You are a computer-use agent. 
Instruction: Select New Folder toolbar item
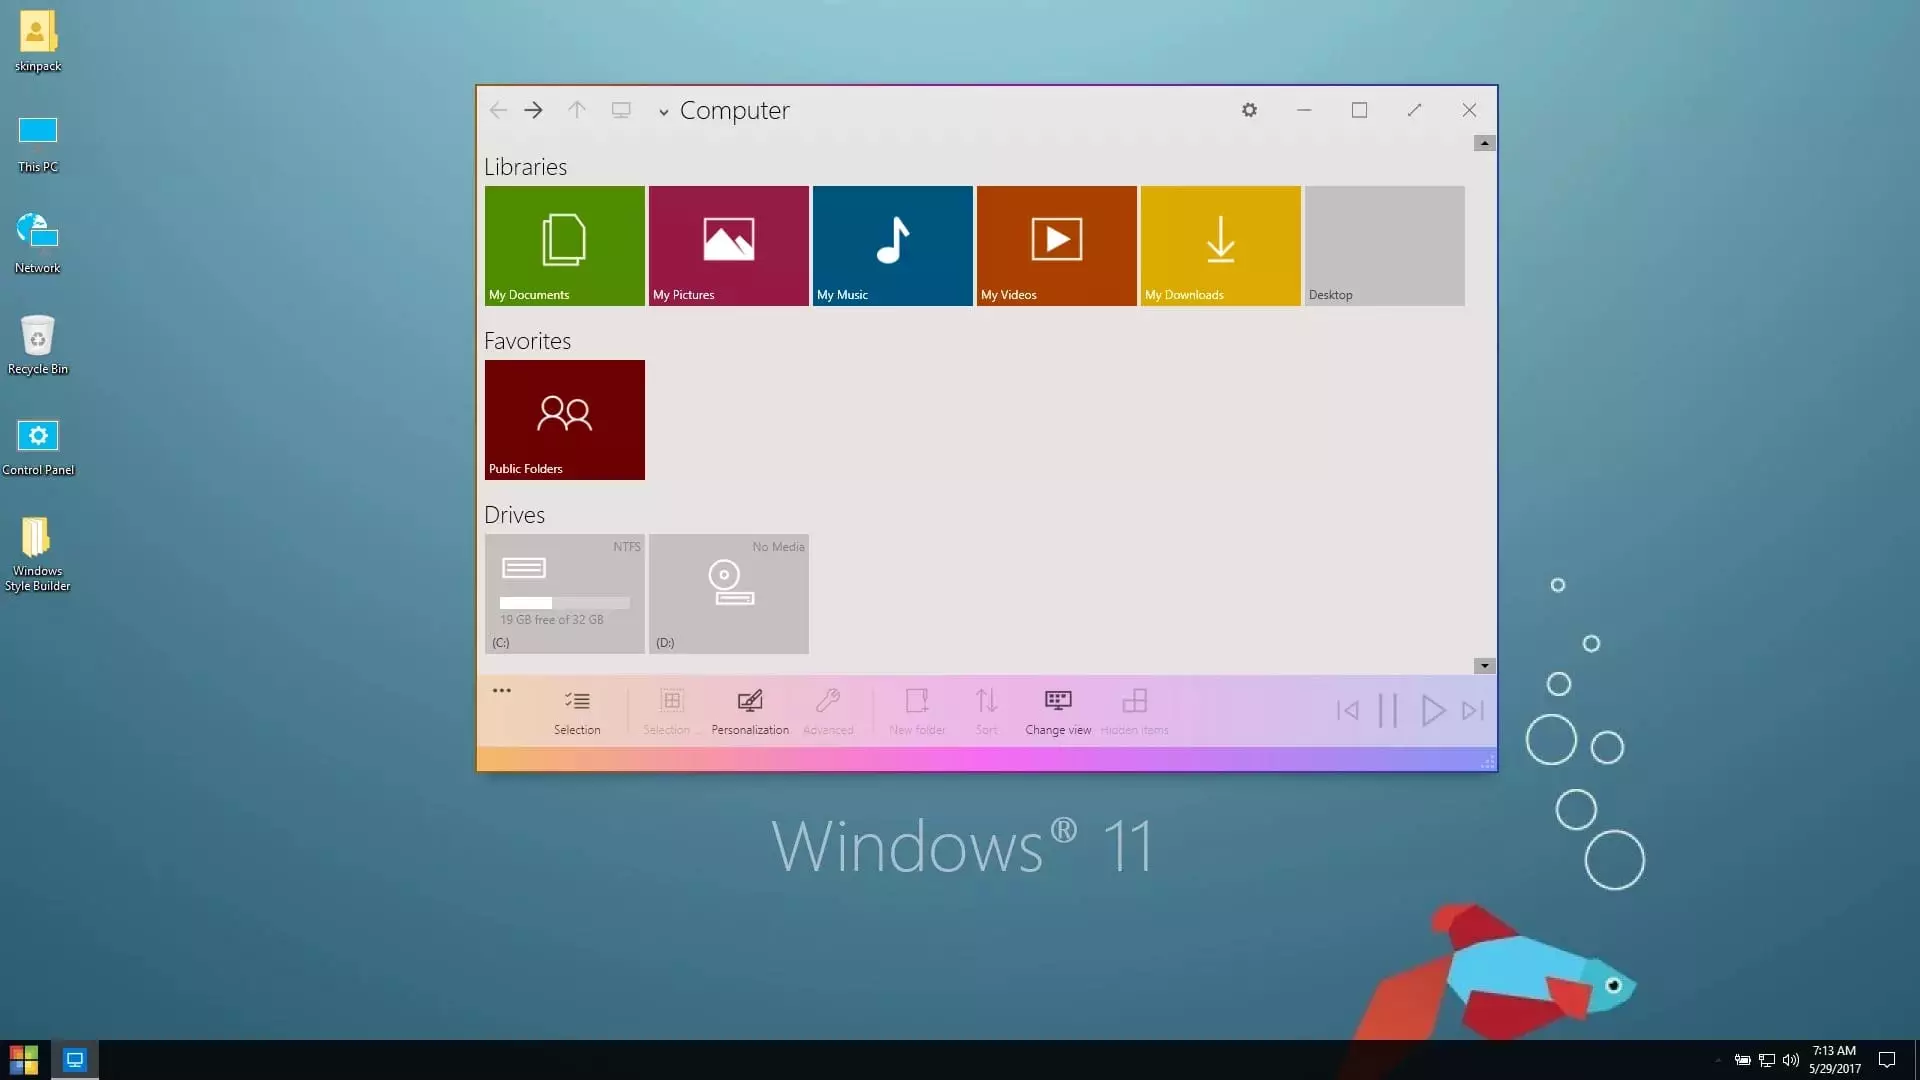coord(915,711)
